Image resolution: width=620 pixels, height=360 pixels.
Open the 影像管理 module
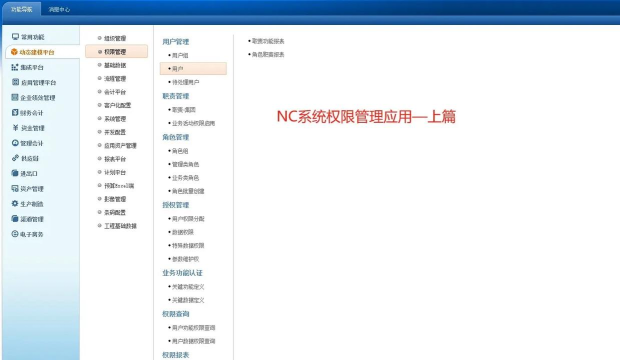(115, 199)
